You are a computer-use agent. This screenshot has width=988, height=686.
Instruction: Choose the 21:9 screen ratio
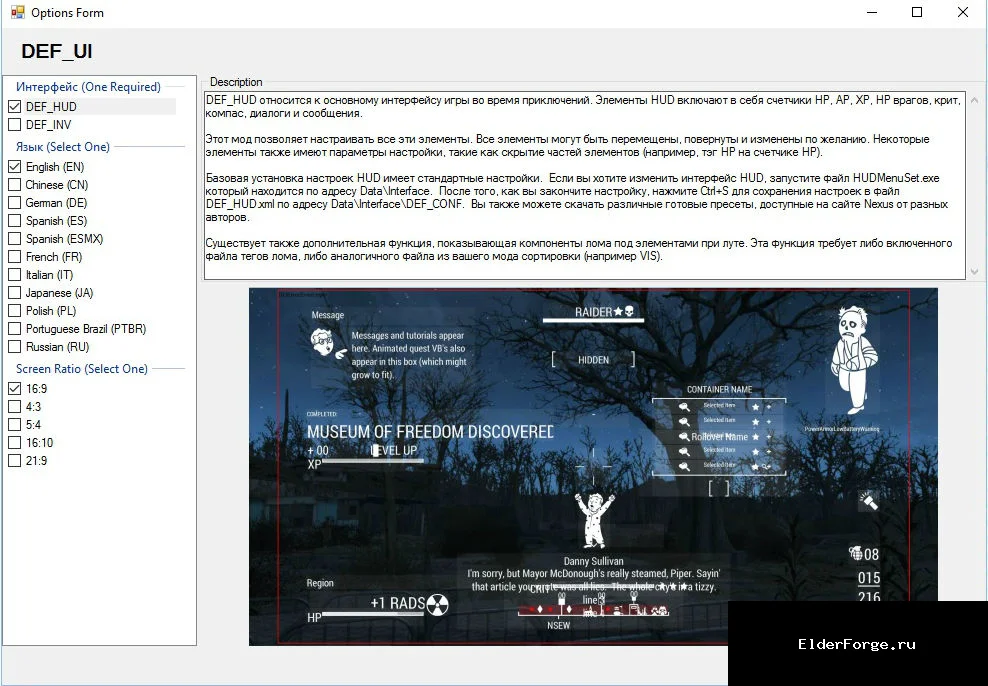click(14, 461)
